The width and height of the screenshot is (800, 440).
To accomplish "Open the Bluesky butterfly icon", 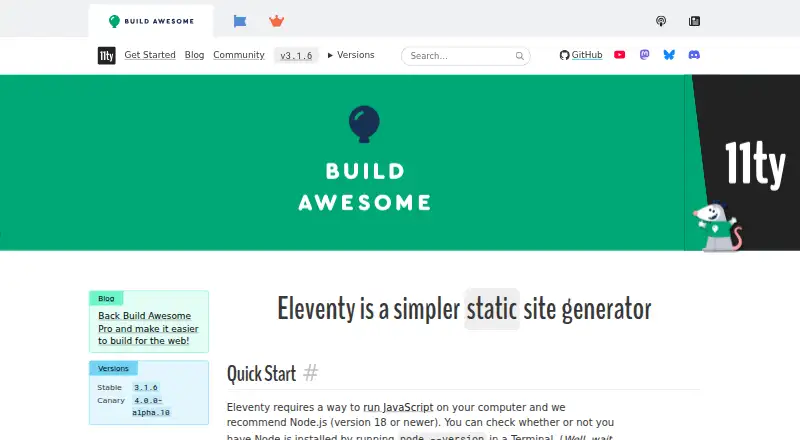I will click(x=669, y=55).
